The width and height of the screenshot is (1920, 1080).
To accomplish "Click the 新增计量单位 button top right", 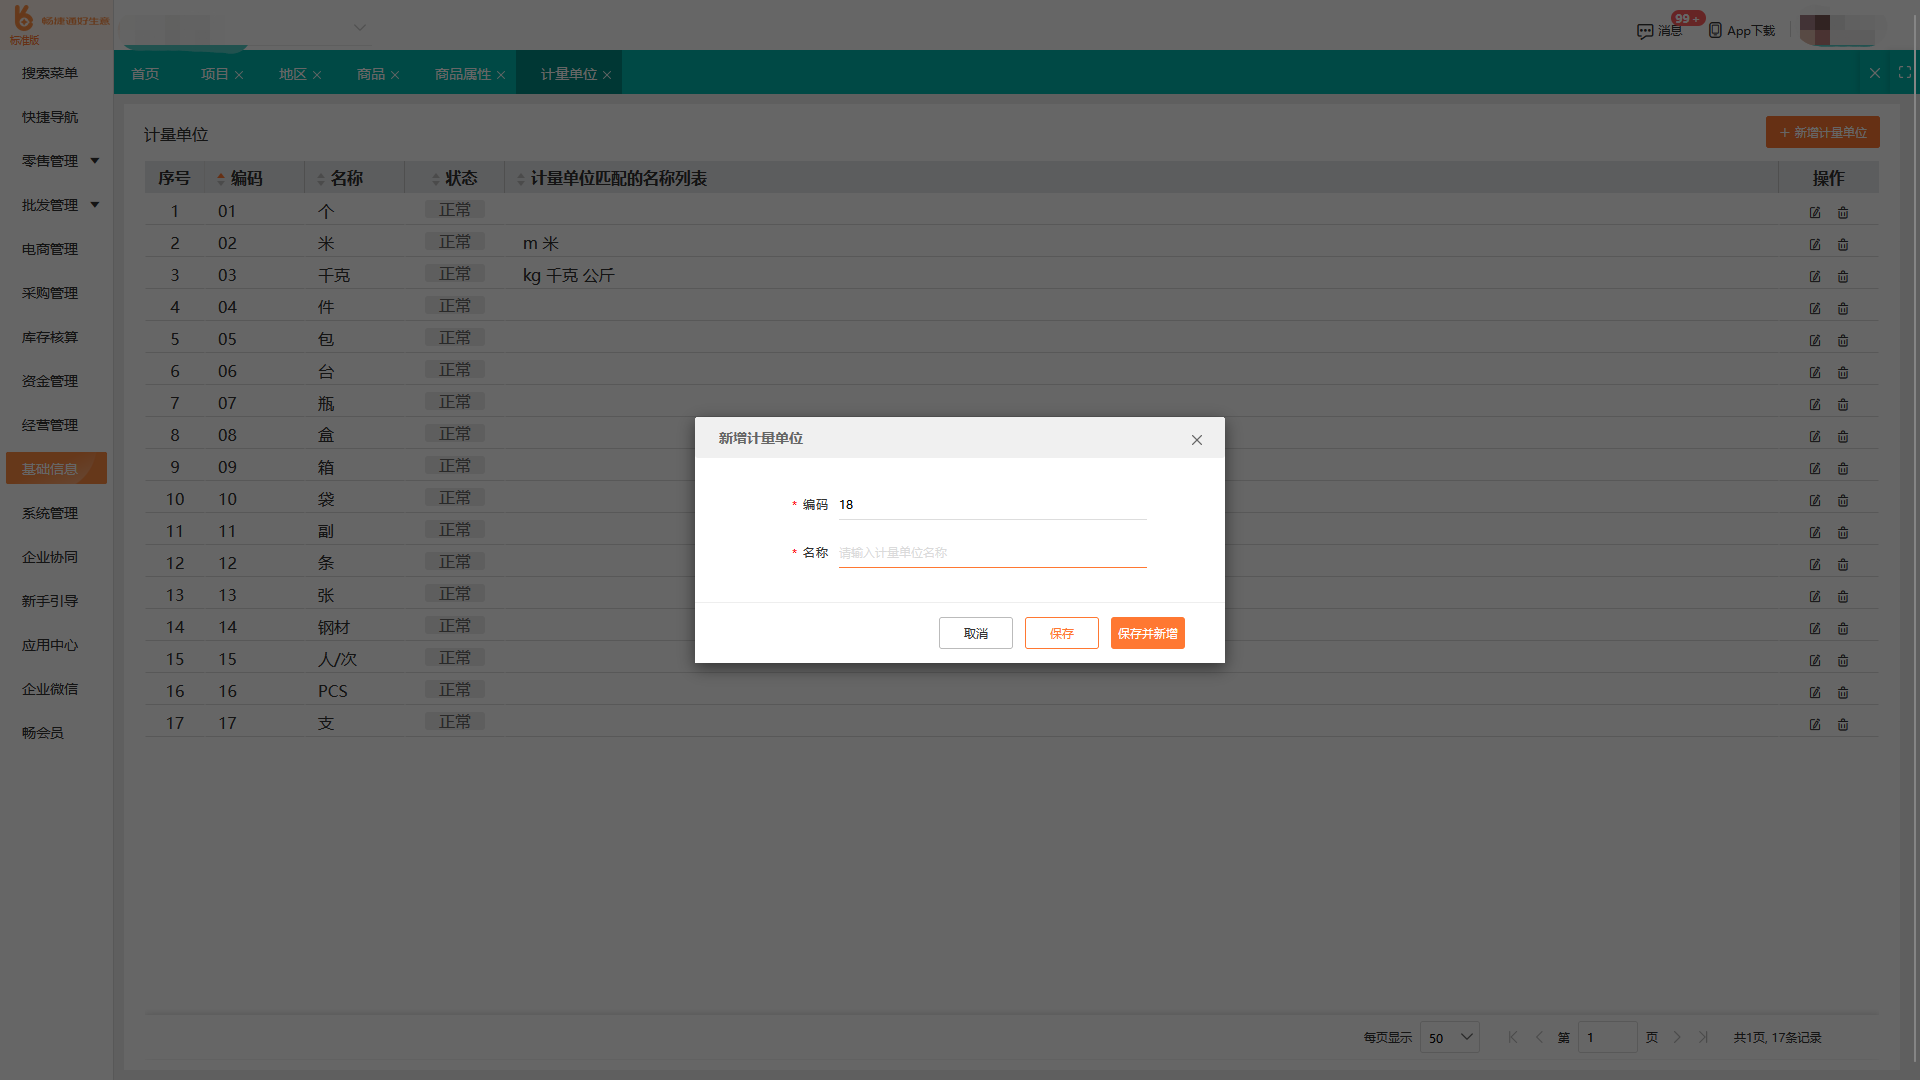I will coord(1822,132).
